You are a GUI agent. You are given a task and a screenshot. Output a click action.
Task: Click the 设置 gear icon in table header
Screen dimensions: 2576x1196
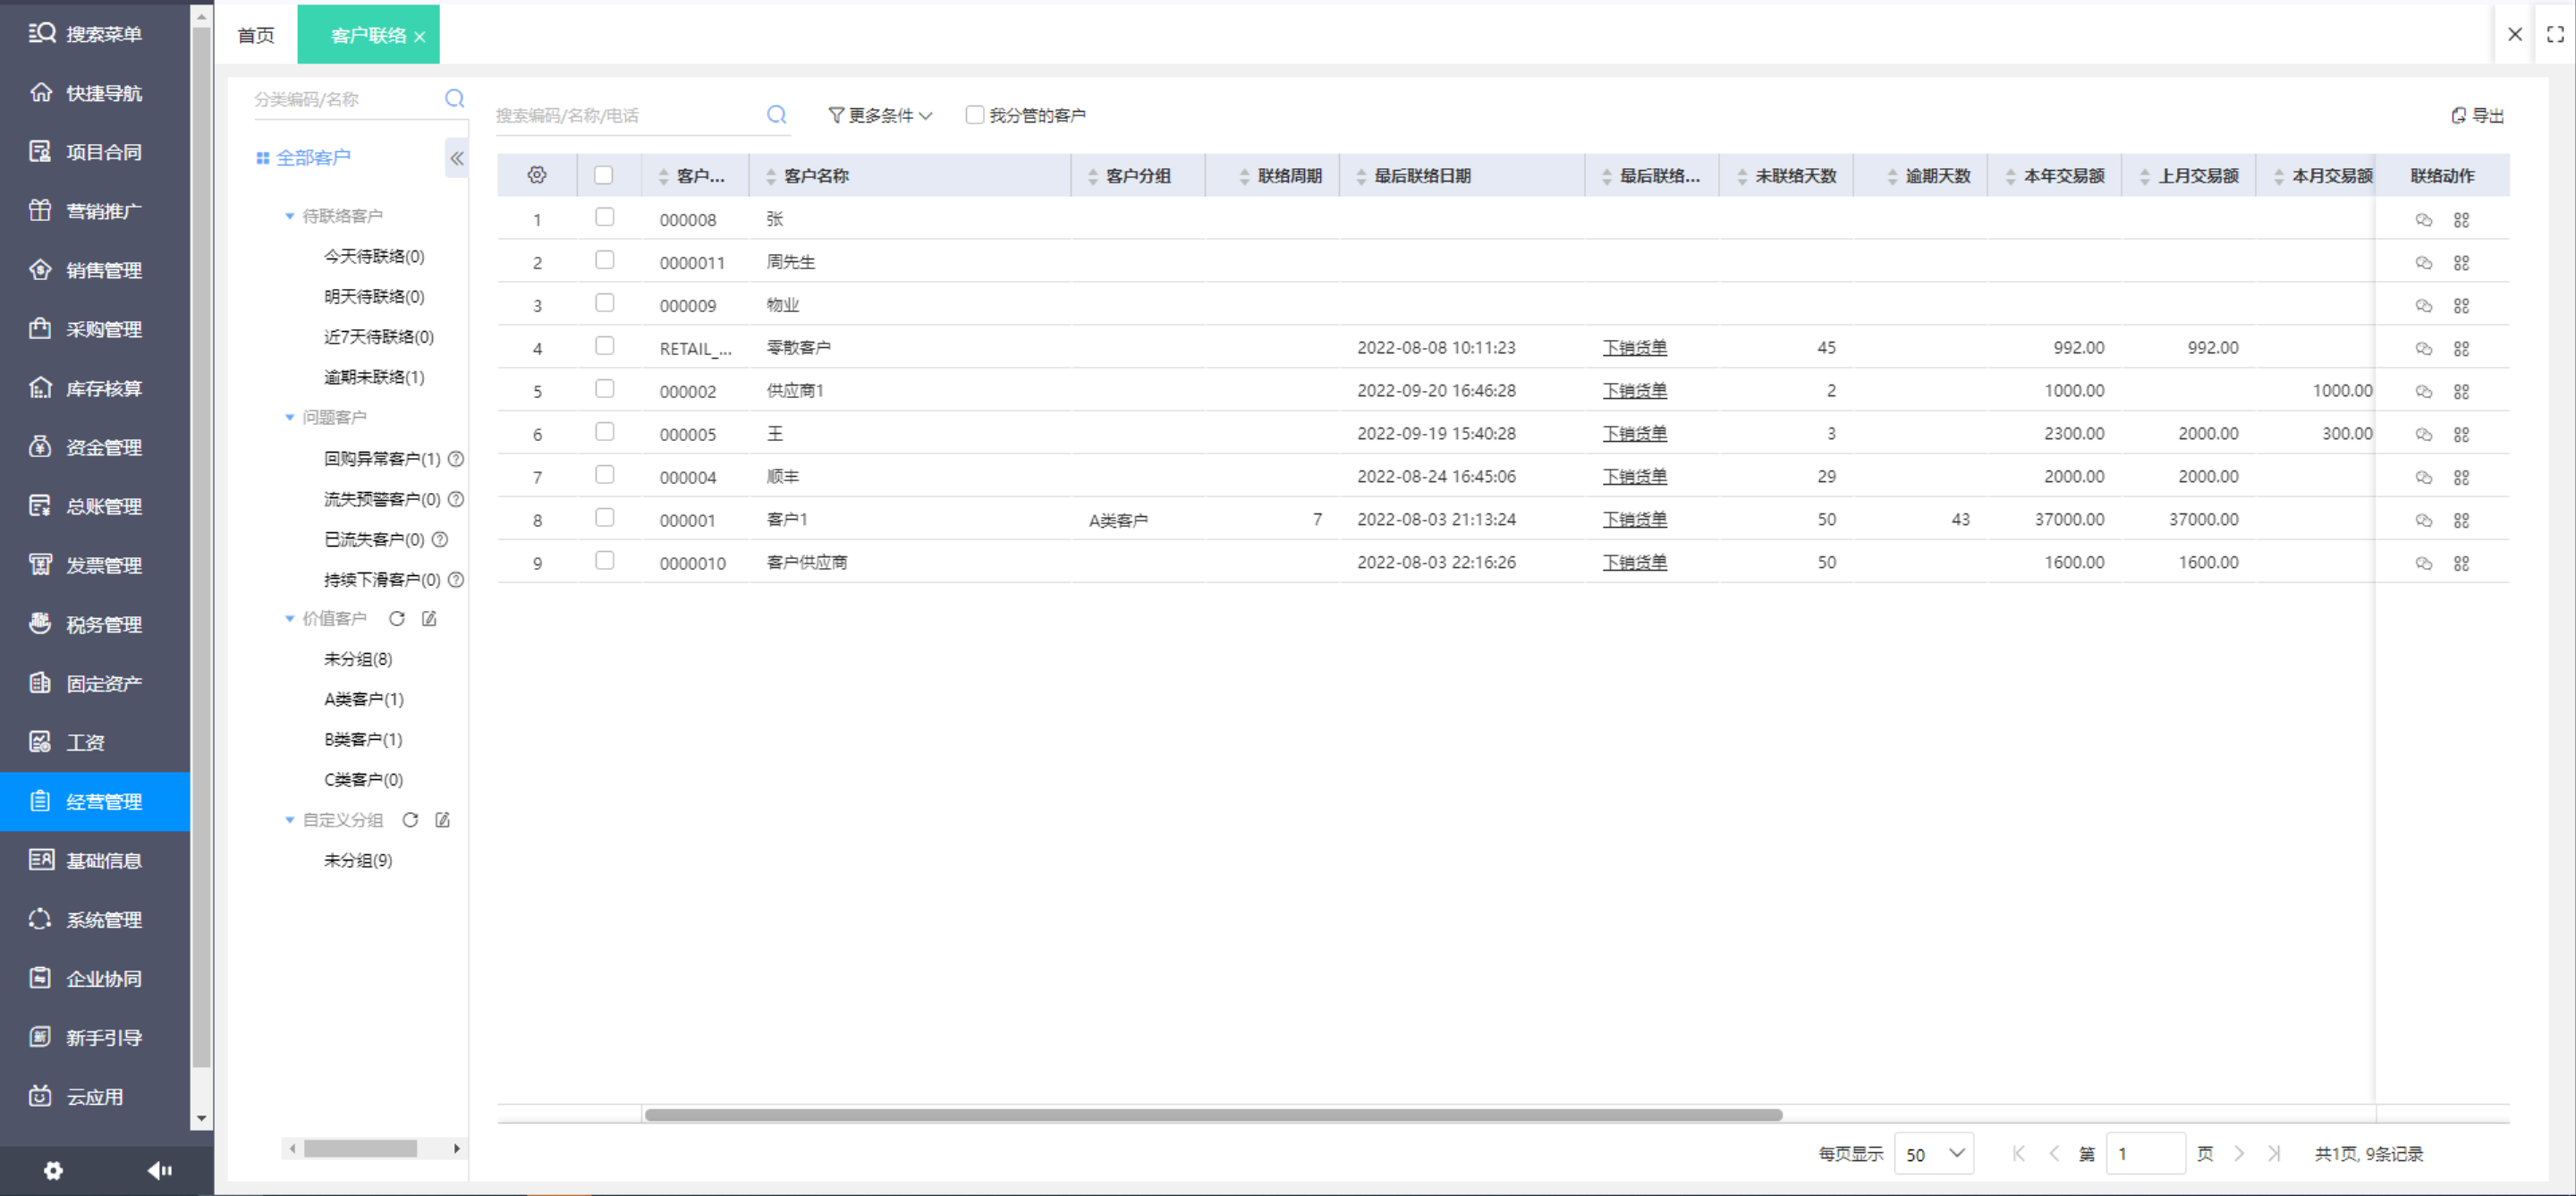pyautogui.click(x=536, y=176)
